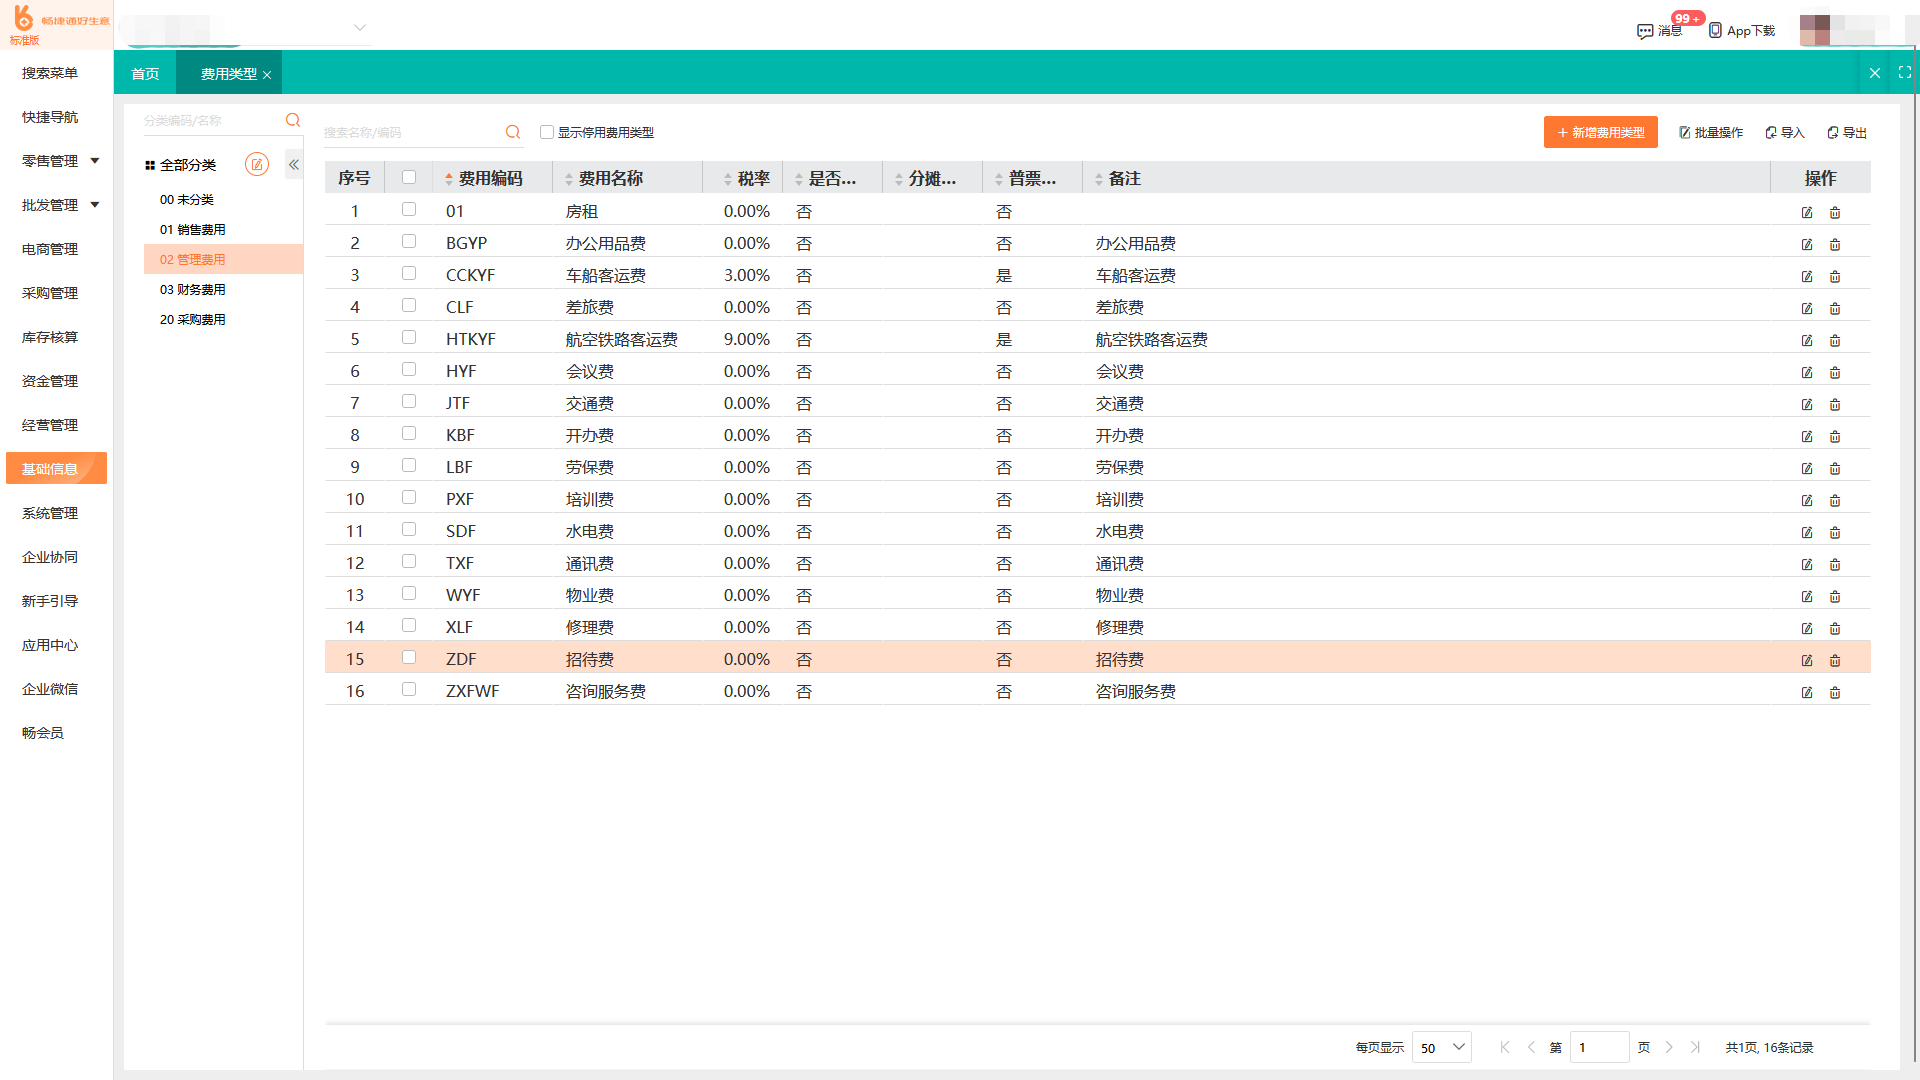Select checkbox for row 15 ZDF
This screenshot has height=1080, width=1920.
pos(409,658)
